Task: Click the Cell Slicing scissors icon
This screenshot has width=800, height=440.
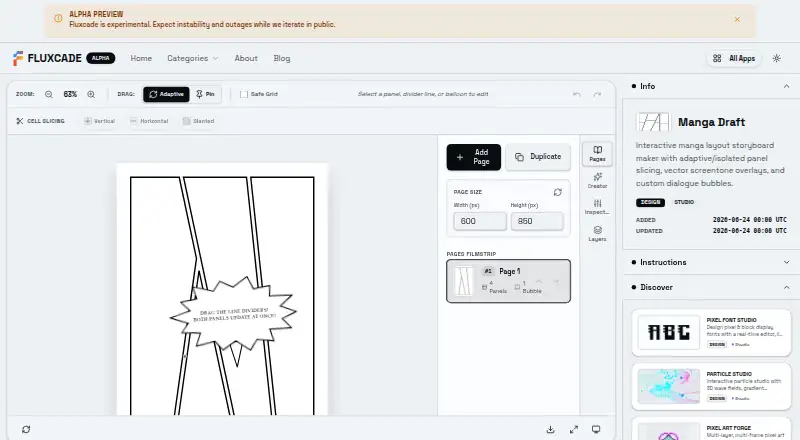Action: [x=20, y=121]
